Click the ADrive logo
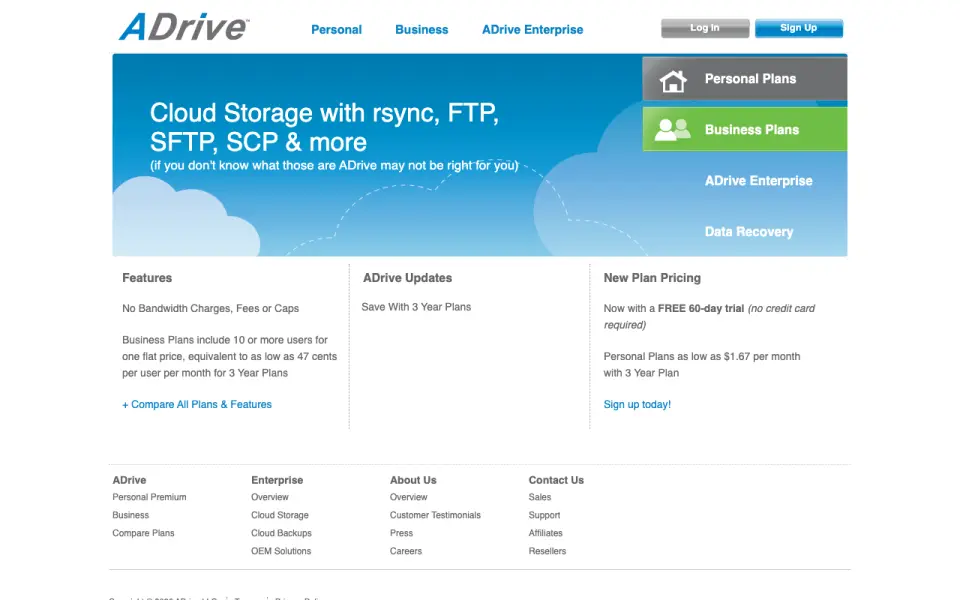 pyautogui.click(x=184, y=27)
